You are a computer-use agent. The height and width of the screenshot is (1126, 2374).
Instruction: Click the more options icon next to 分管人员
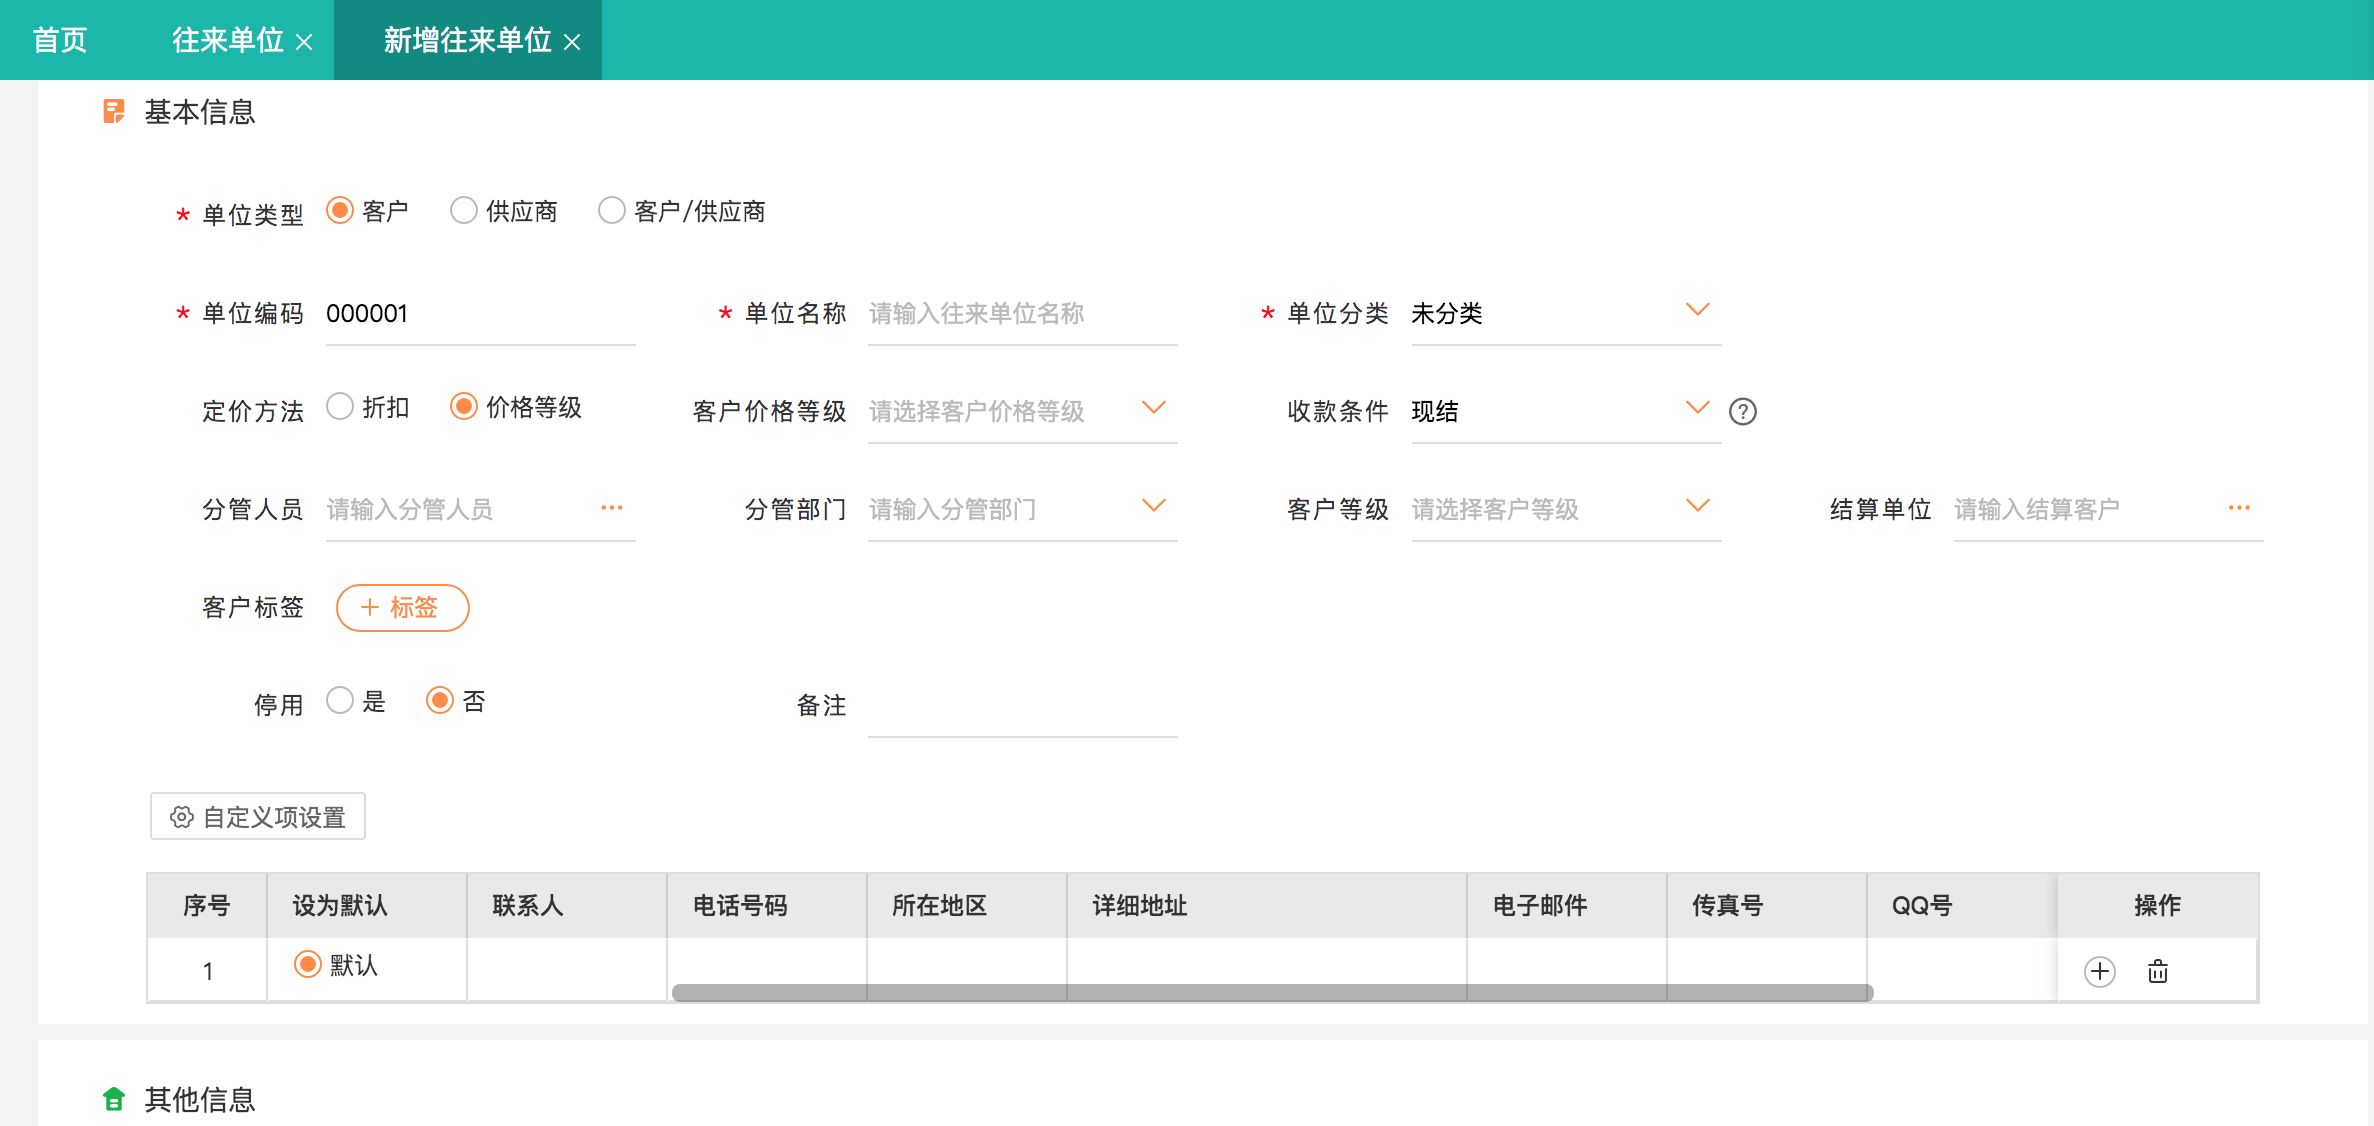click(x=613, y=507)
